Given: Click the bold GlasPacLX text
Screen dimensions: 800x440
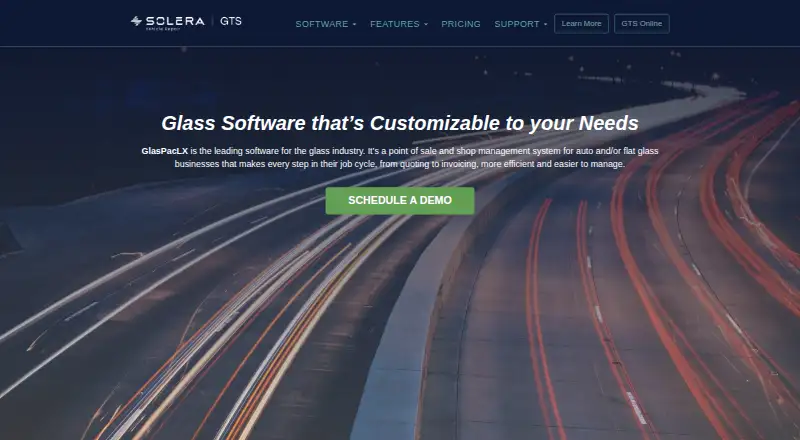Looking at the screenshot, I should click(165, 151).
